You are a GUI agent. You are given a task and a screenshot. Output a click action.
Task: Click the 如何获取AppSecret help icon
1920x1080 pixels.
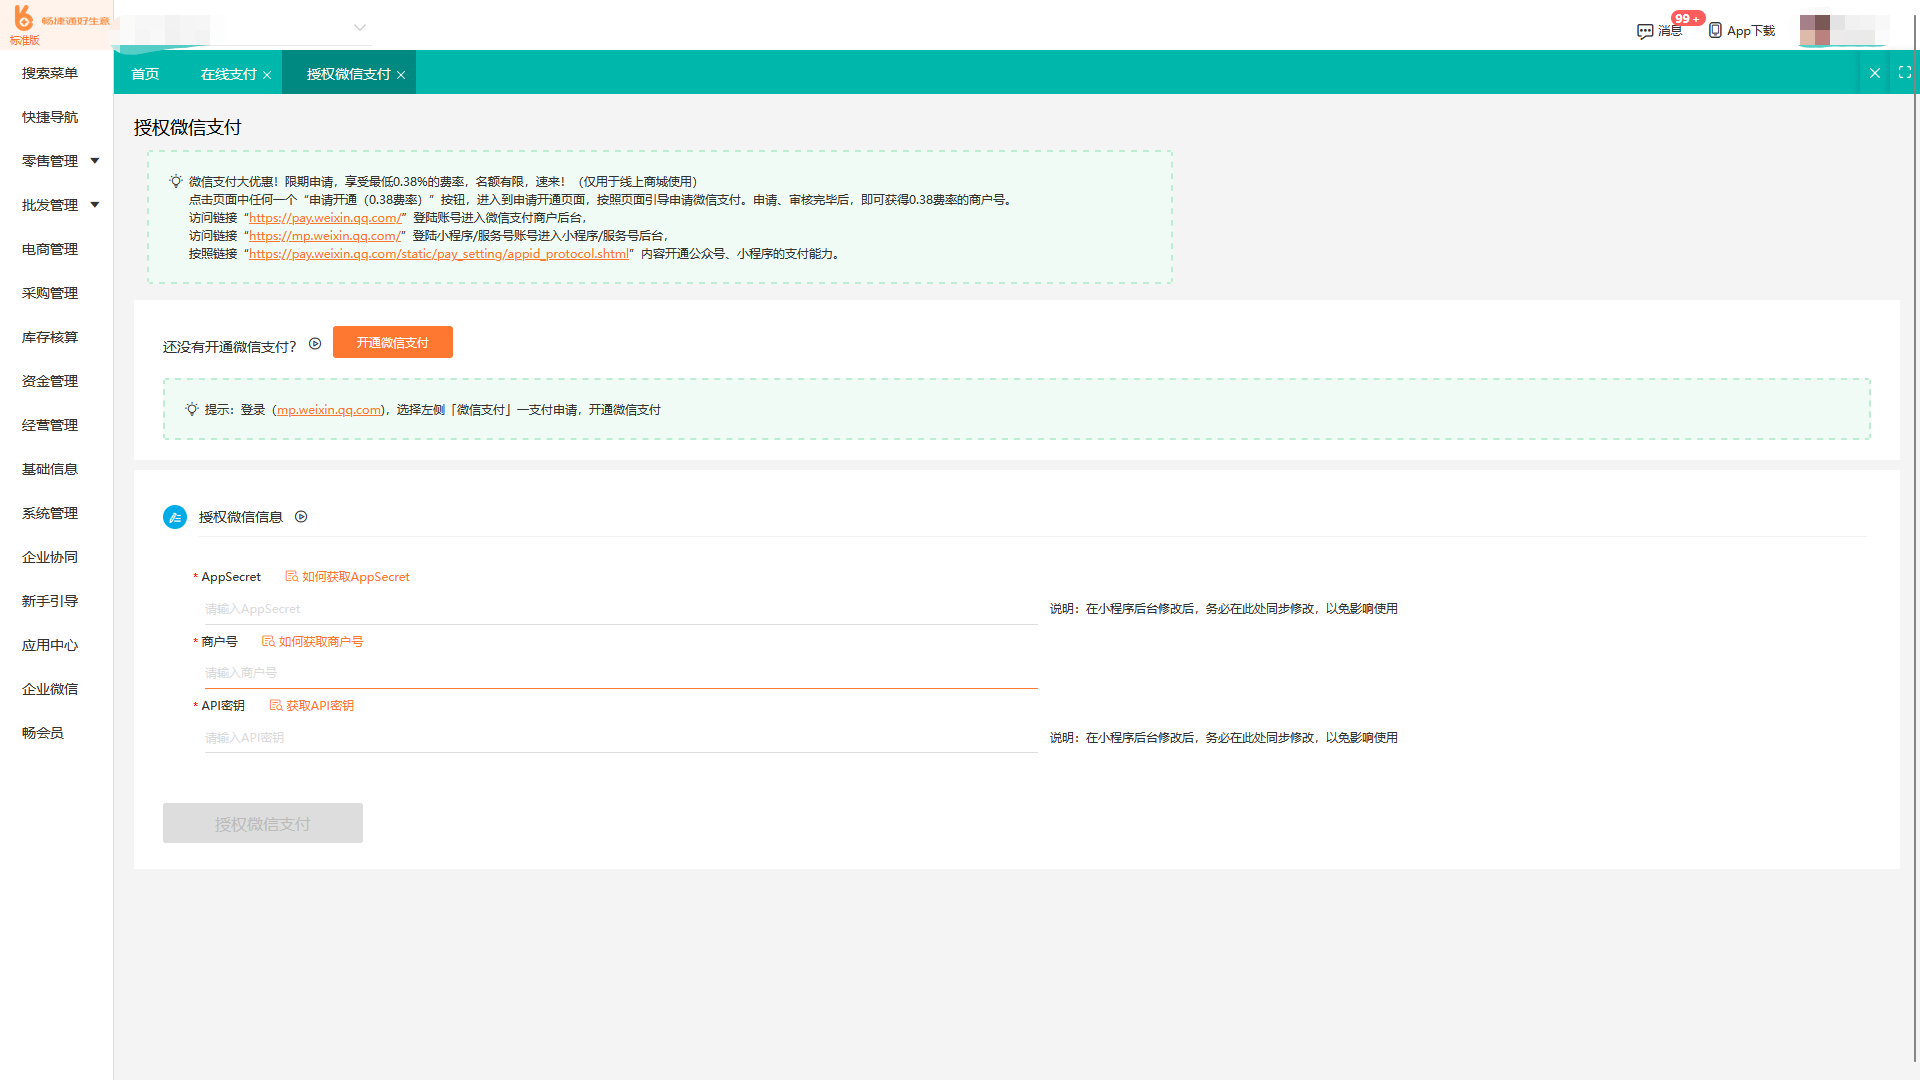click(291, 576)
